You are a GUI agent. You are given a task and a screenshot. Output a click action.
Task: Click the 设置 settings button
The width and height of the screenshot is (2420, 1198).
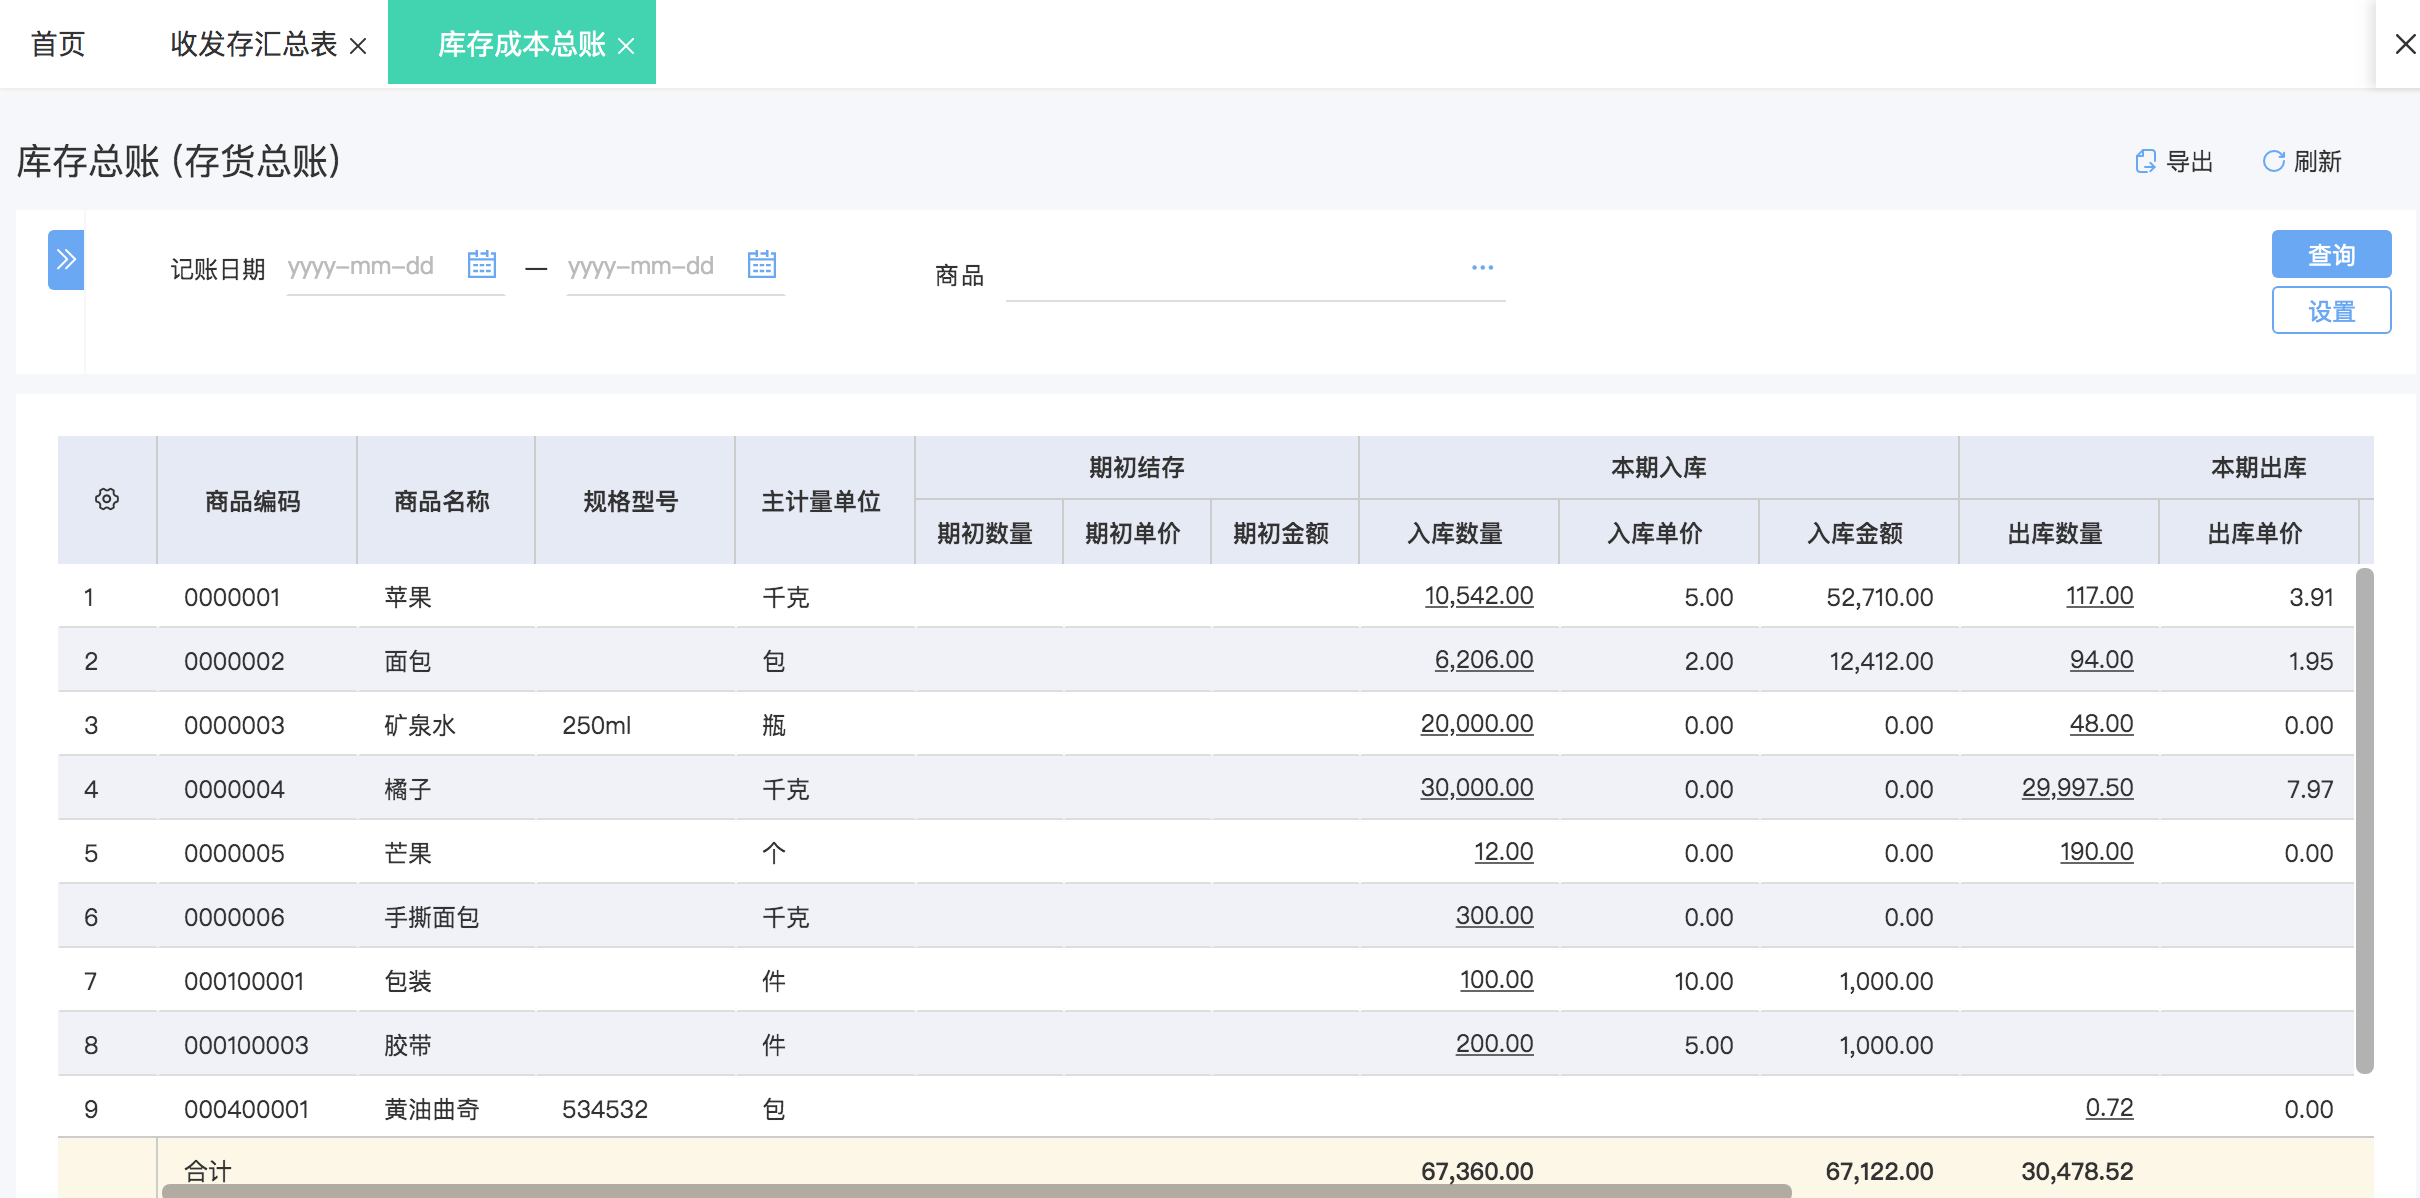pyautogui.click(x=2330, y=309)
